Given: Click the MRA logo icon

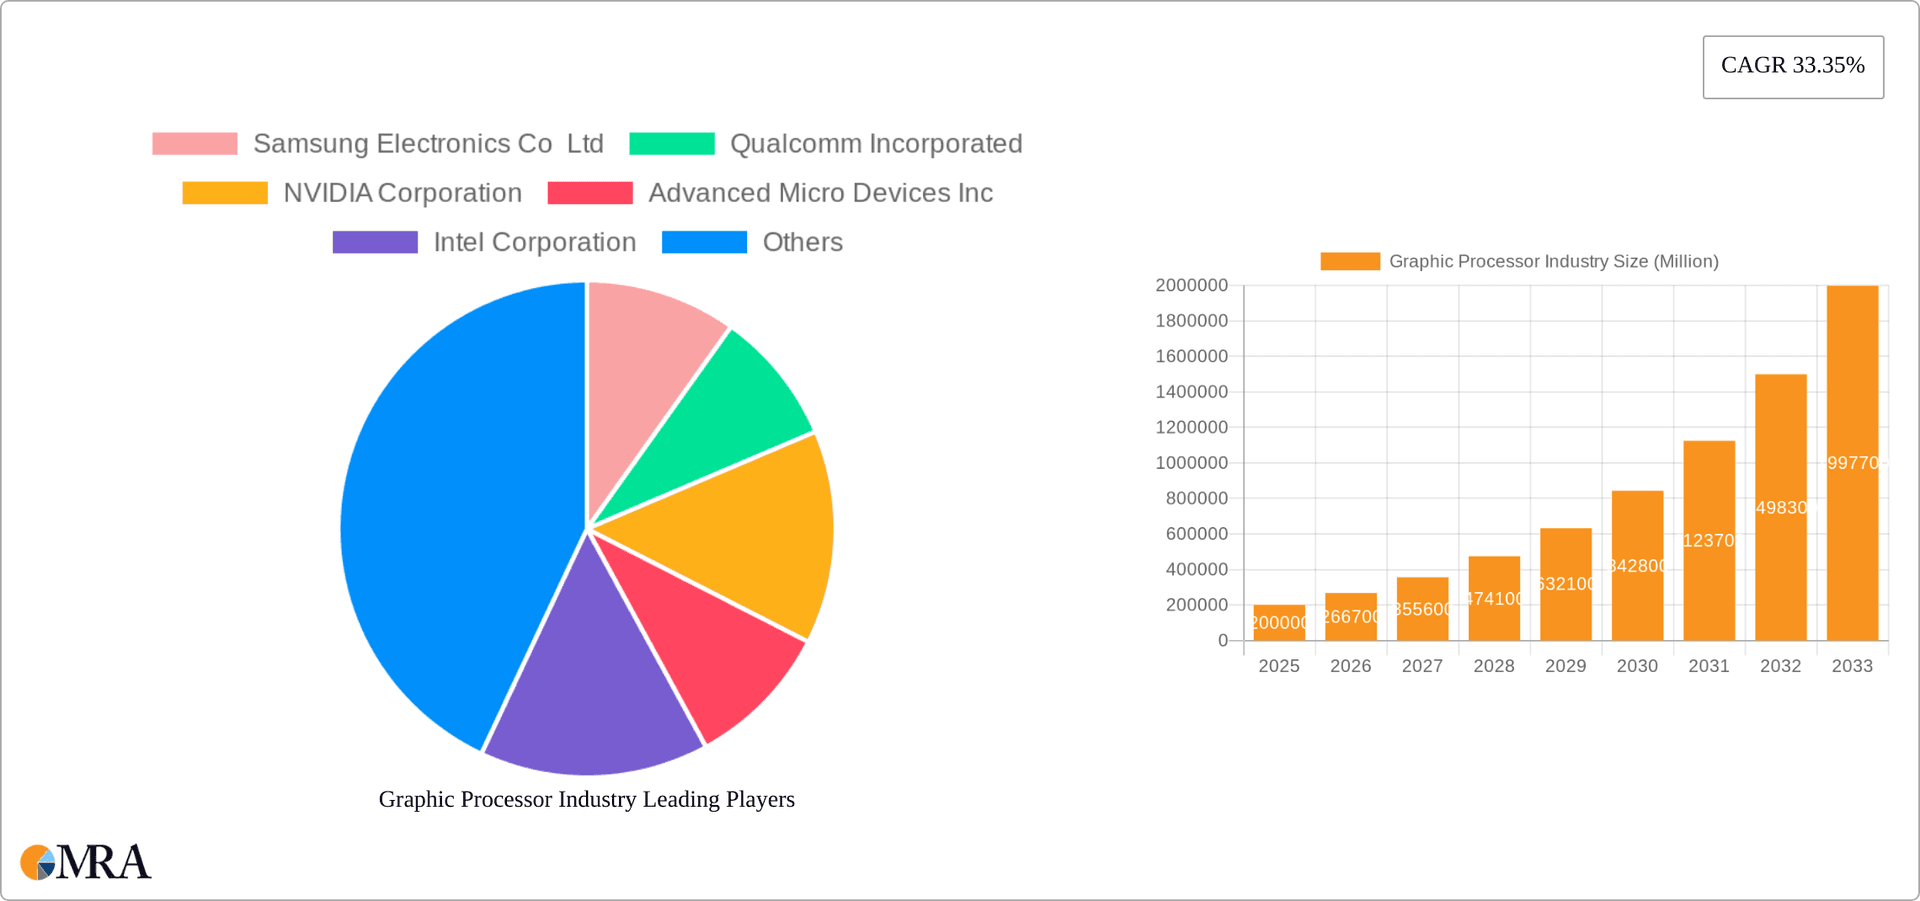Looking at the screenshot, I should coord(38,862).
